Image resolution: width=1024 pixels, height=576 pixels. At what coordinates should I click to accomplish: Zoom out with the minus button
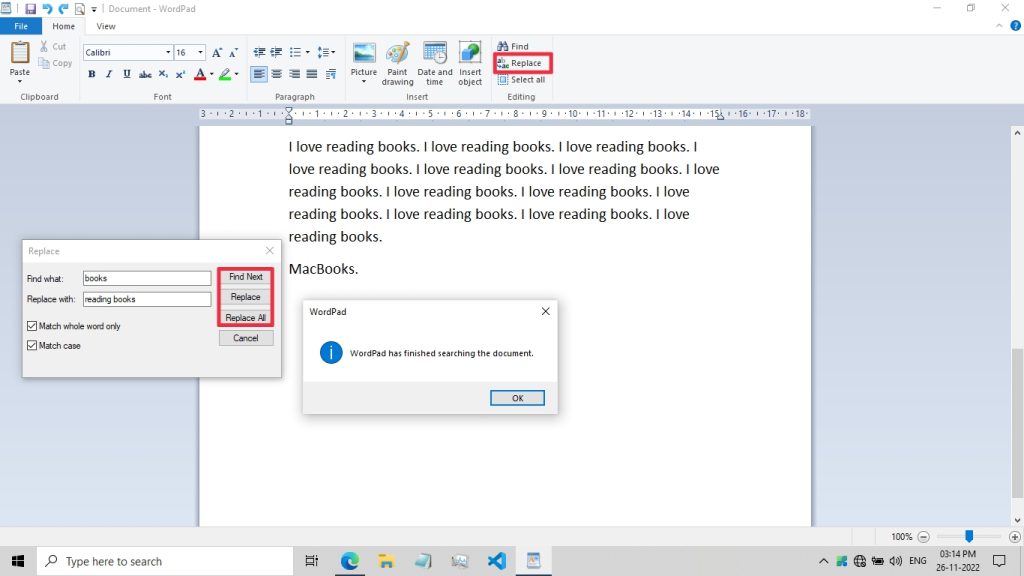(923, 537)
